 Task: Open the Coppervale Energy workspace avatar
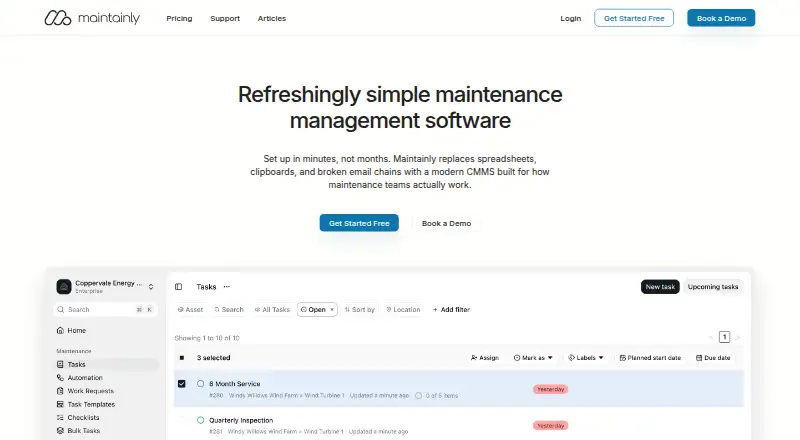click(x=64, y=286)
